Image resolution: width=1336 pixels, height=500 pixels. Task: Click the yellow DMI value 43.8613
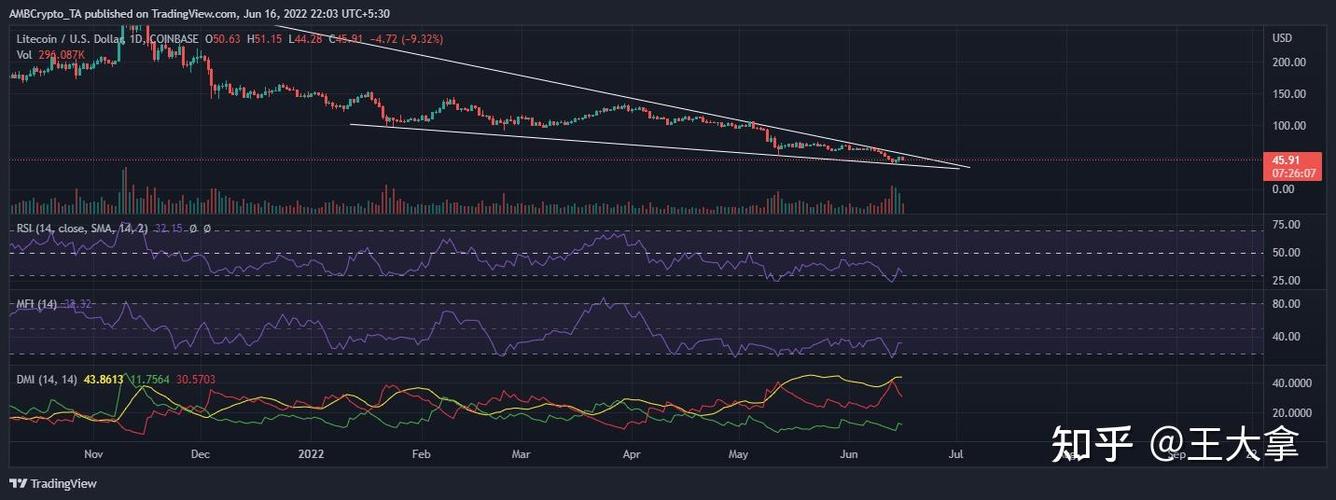(103, 380)
